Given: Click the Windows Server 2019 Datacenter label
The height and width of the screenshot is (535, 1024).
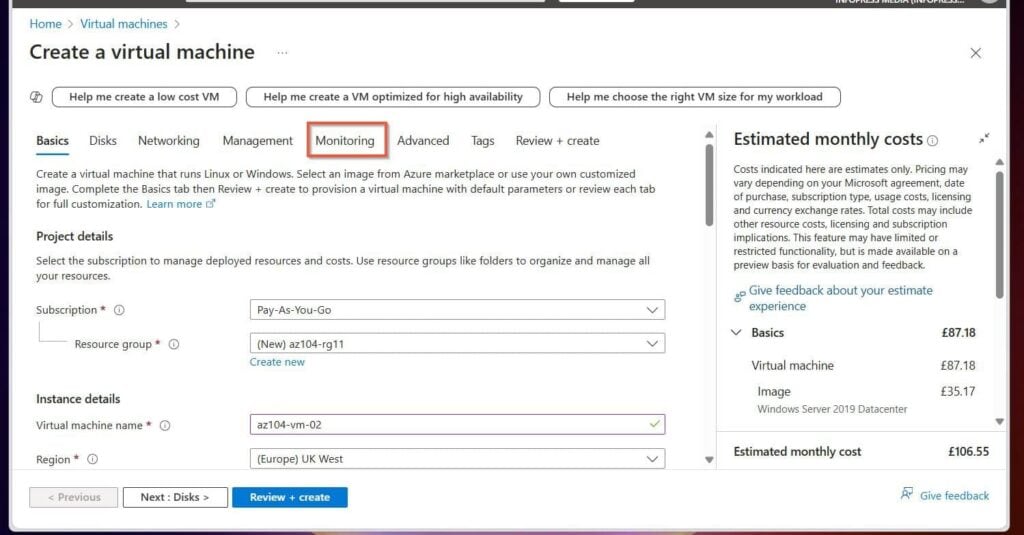Looking at the screenshot, I should click(832, 409).
